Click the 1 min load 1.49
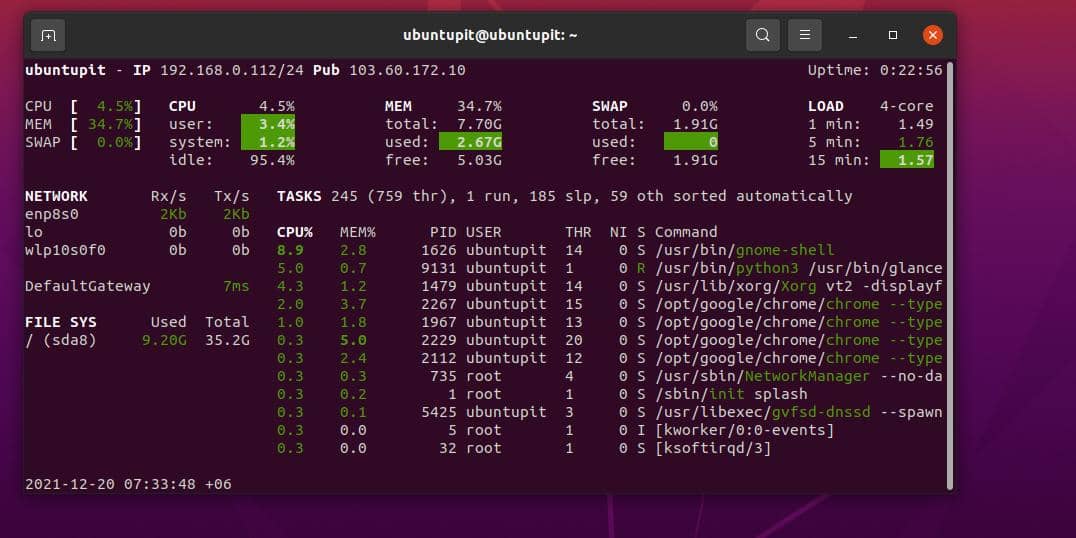1076x538 pixels. coord(915,124)
